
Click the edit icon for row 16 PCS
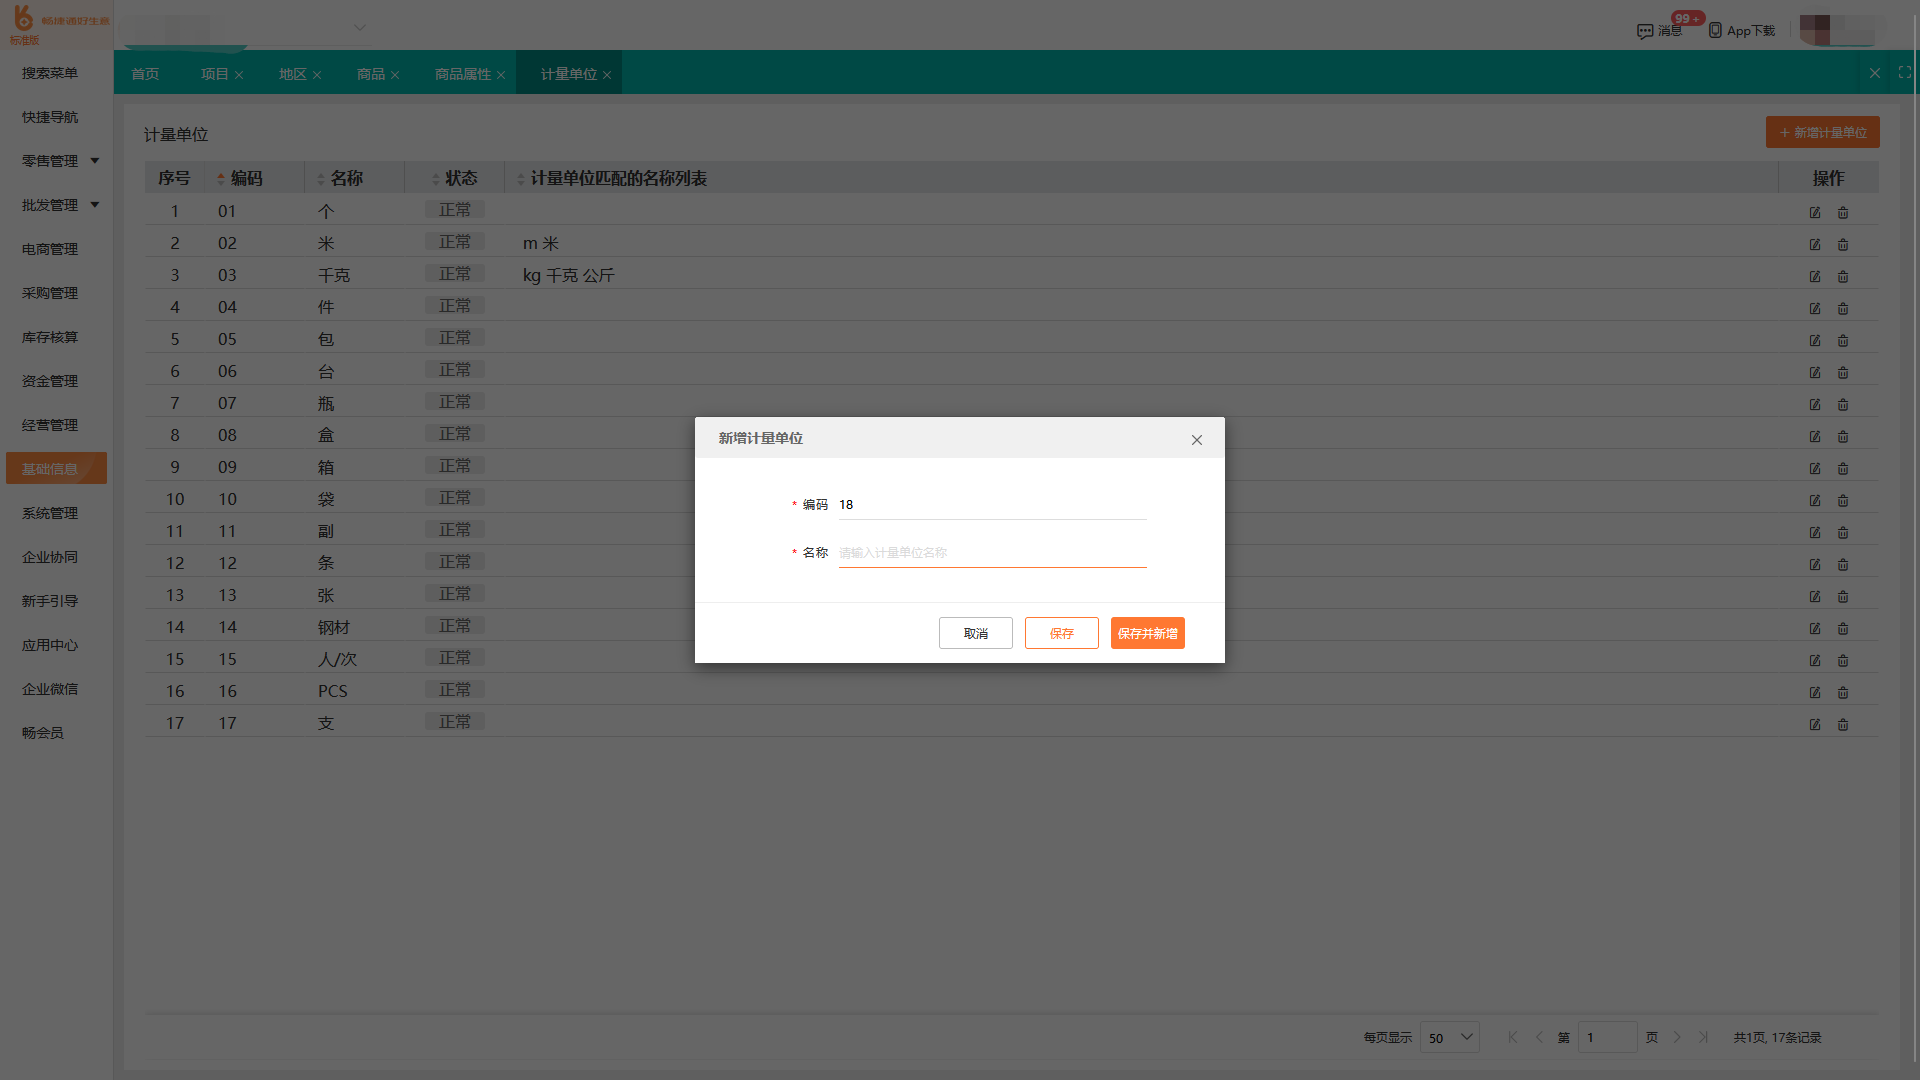pos(1815,691)
